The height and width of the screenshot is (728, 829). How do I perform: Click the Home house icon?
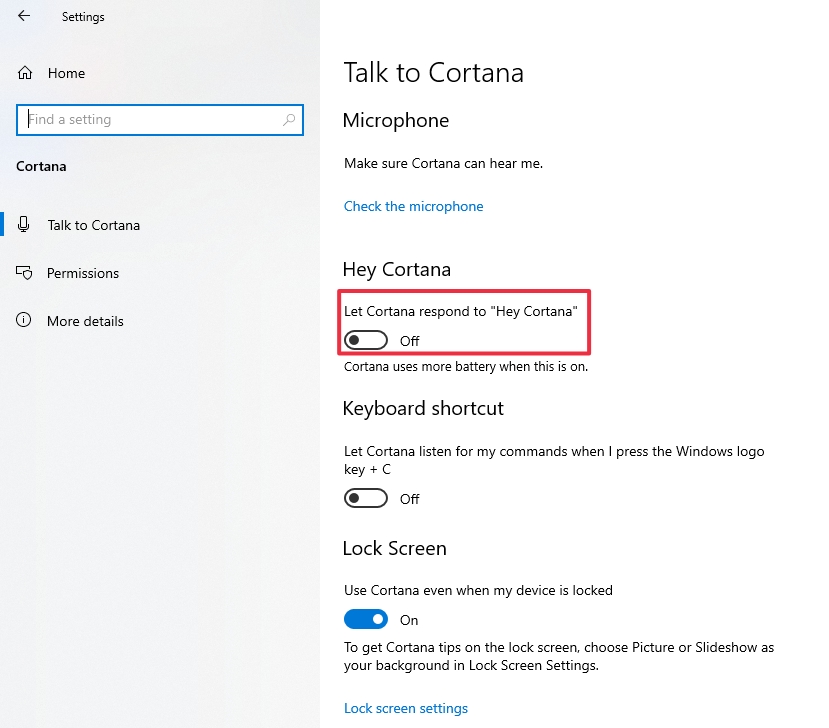pos(25,72)
